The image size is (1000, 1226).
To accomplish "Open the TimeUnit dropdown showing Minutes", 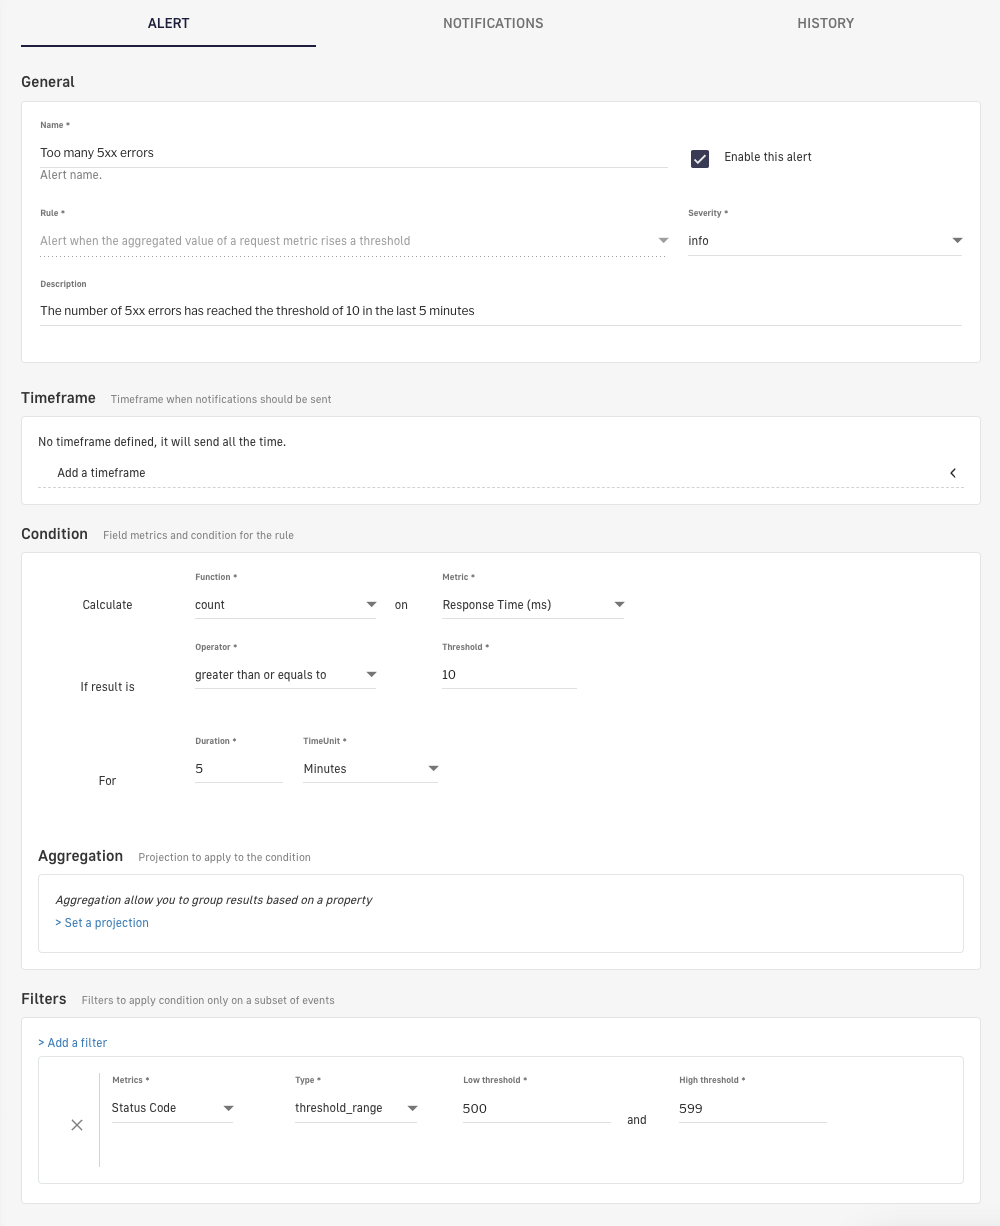I will tap(370, 769).
